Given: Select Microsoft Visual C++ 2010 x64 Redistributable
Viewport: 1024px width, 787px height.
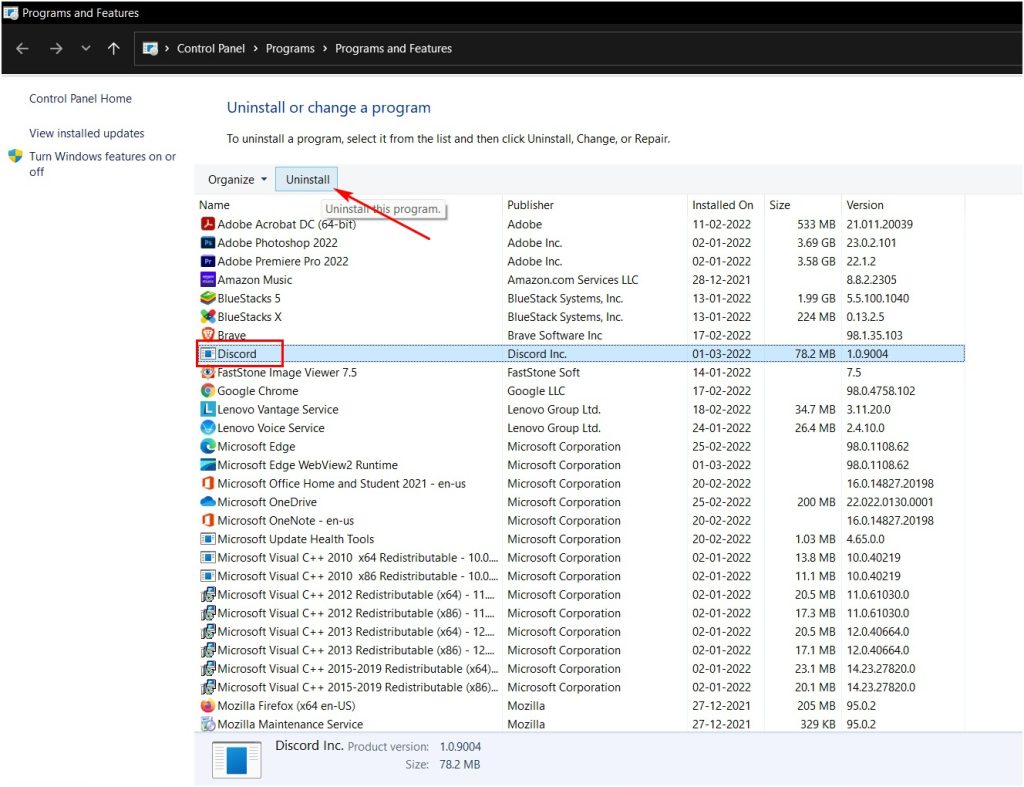Looking at the screenshot, I should [357, 558].
